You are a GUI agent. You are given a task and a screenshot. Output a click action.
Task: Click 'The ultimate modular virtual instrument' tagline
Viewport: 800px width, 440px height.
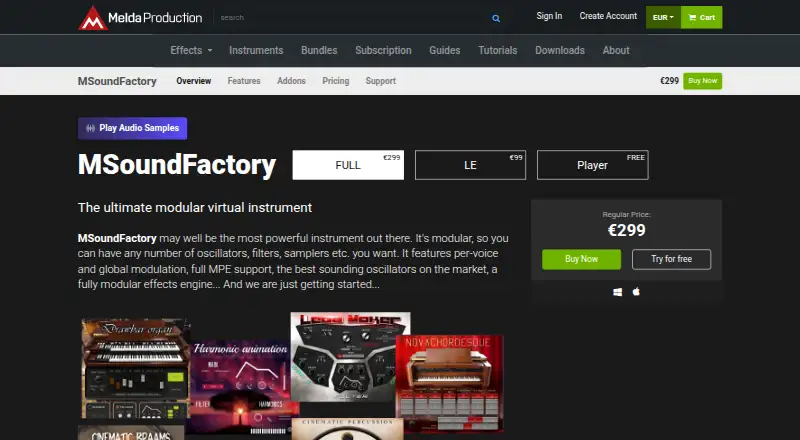pos(195,208)
